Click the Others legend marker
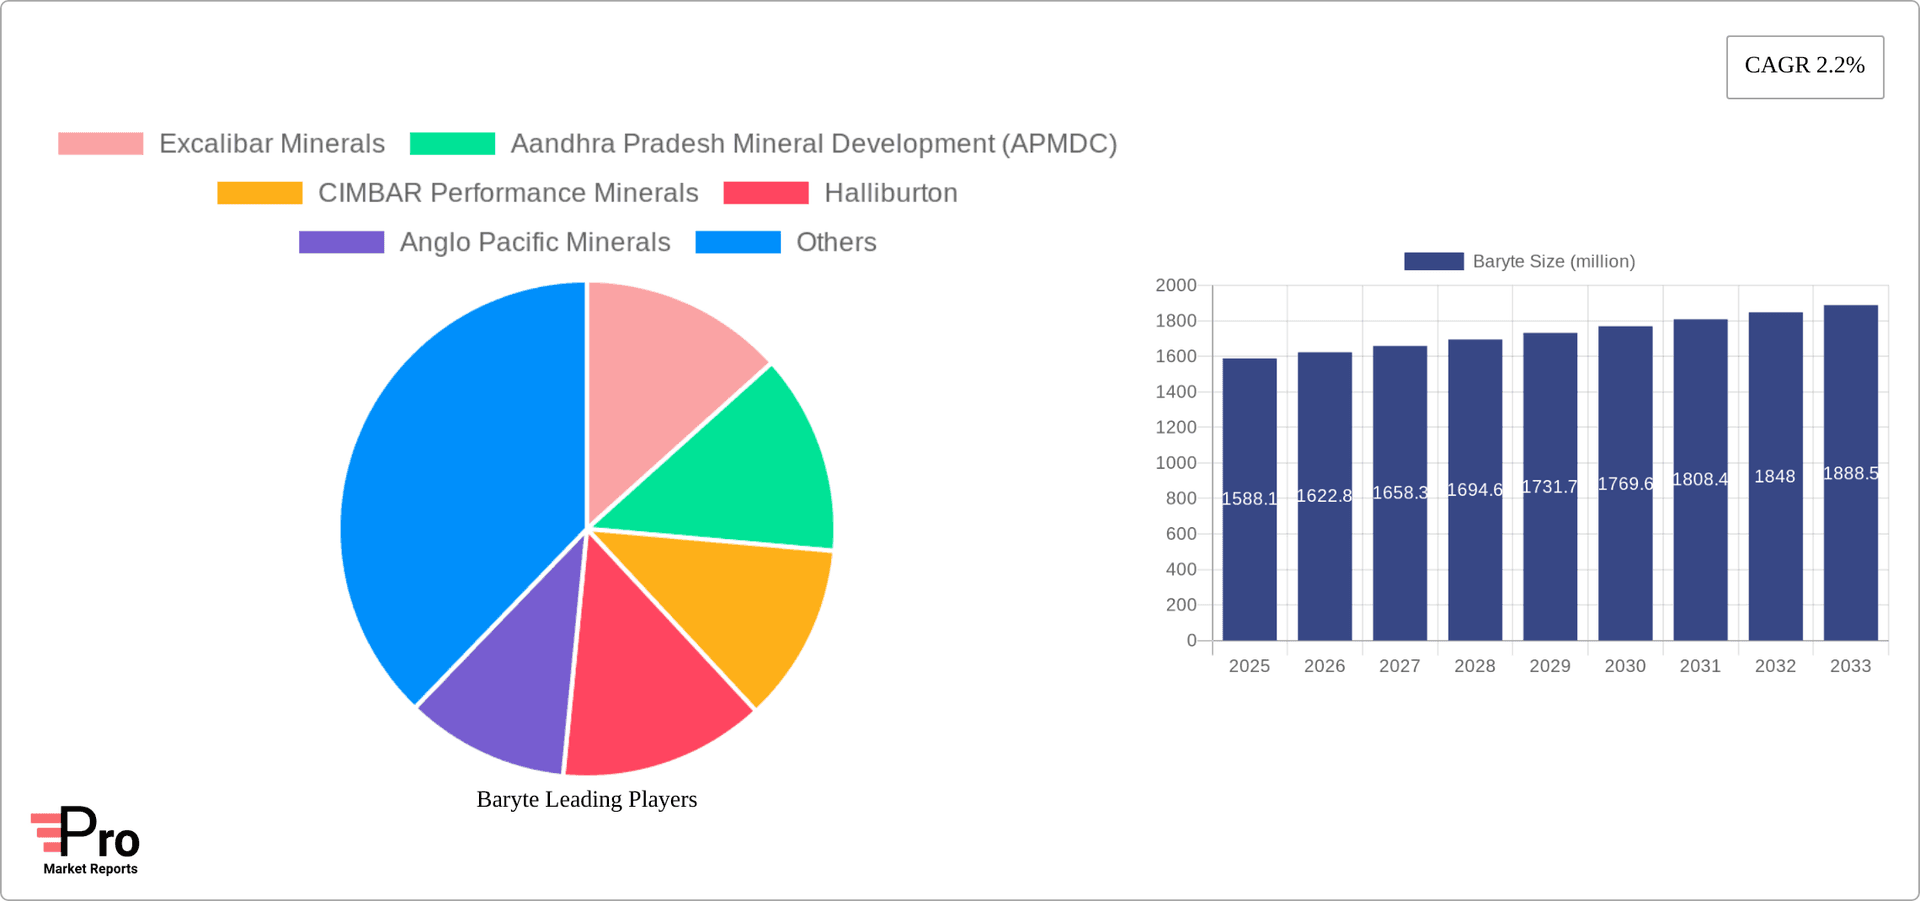This screenshot has height=901, width=1920. click(x=738, y=242)
